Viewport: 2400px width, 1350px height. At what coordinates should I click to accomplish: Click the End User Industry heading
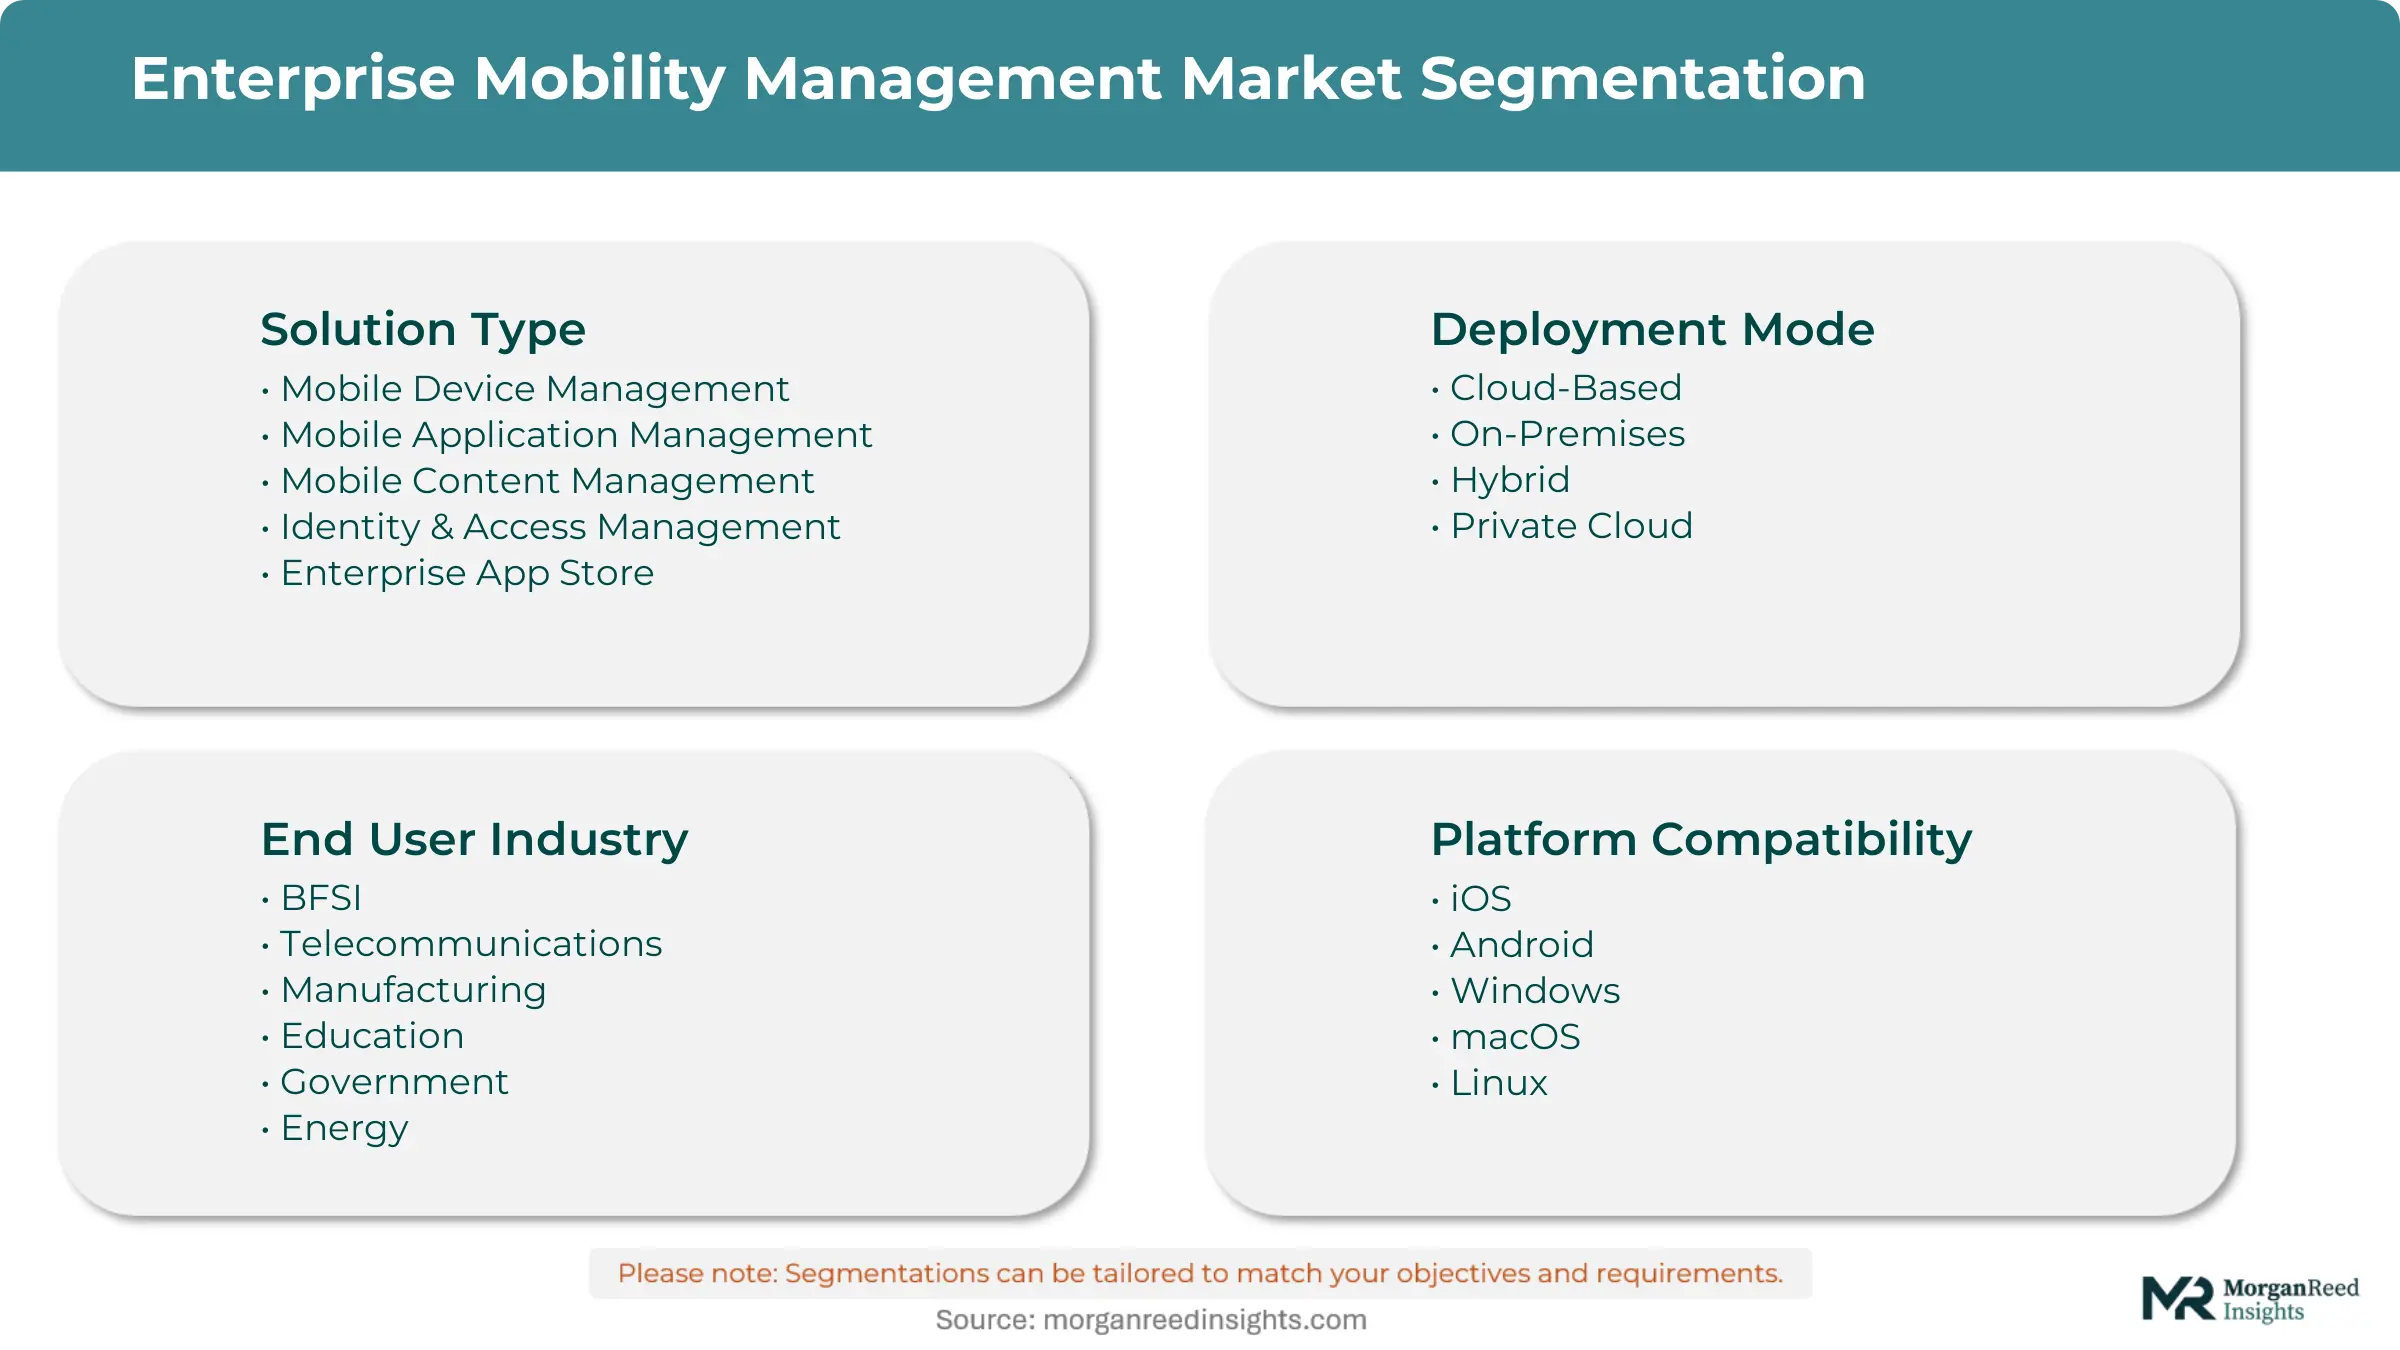click(x=474, y=840)
